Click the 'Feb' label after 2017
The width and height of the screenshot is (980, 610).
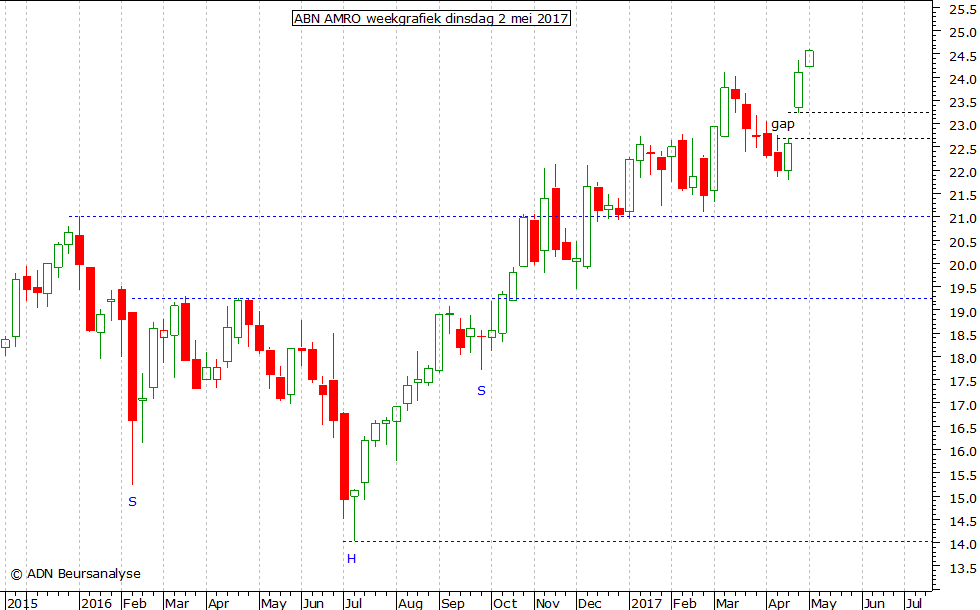[x=684, y=603]
